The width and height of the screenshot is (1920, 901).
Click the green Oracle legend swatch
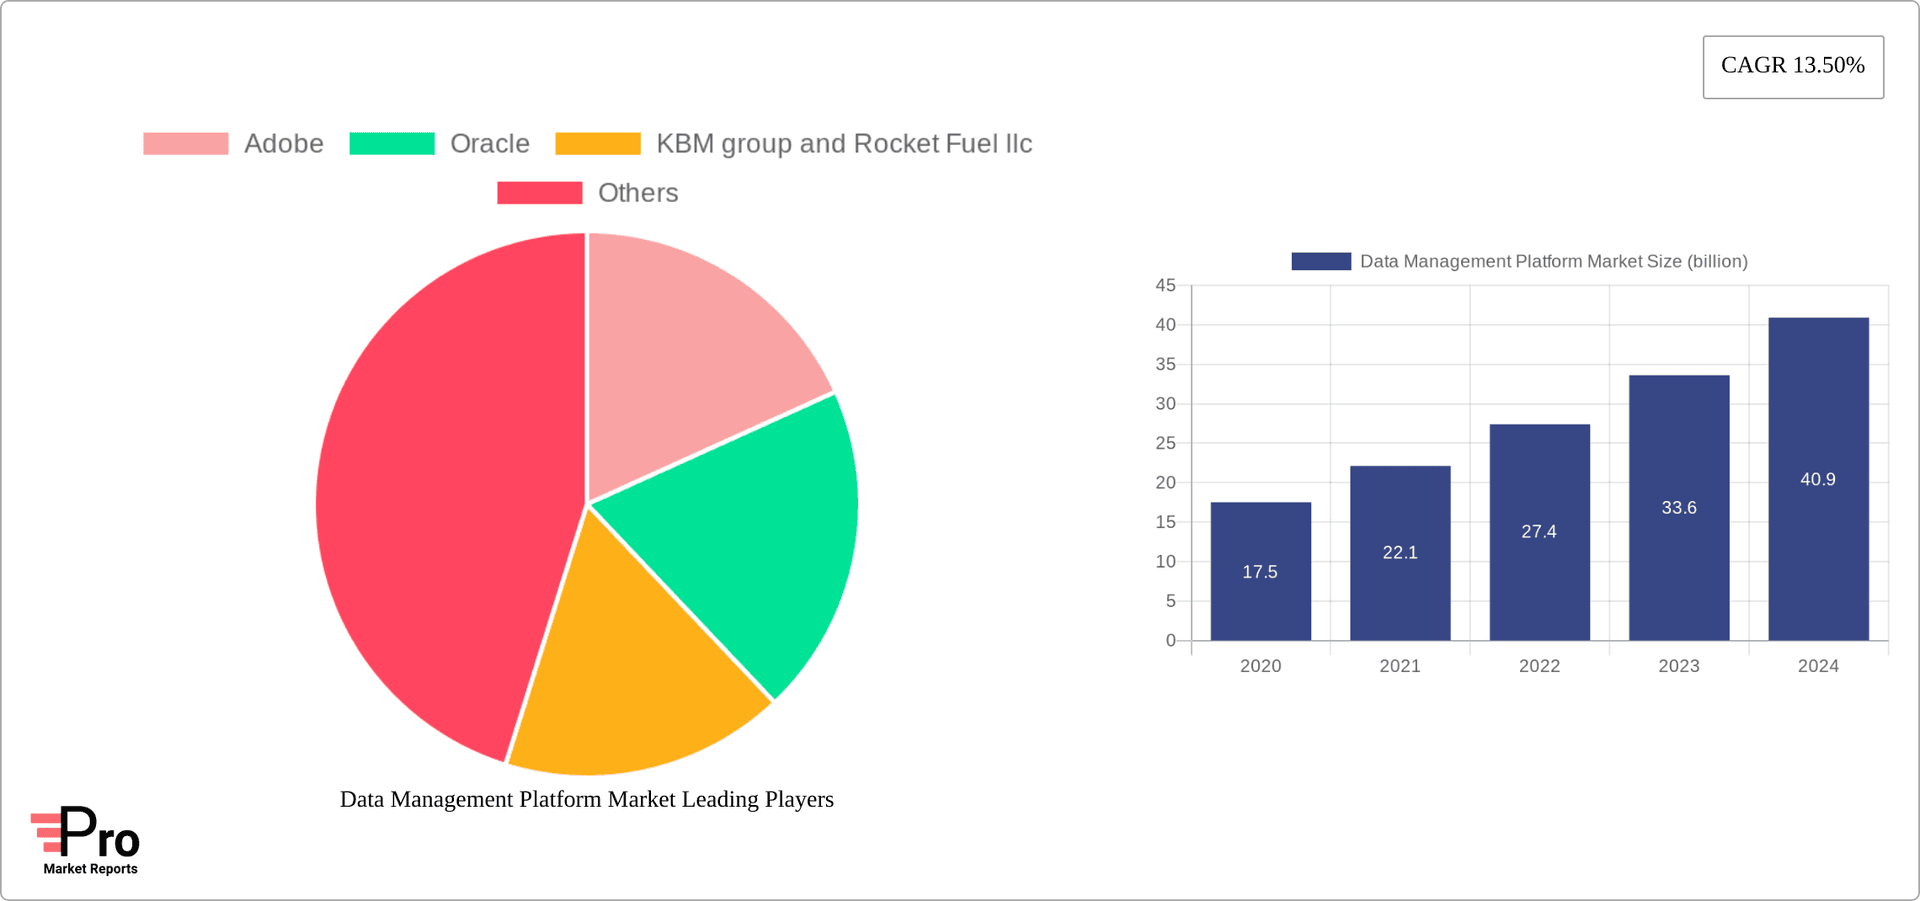point(392,143)
